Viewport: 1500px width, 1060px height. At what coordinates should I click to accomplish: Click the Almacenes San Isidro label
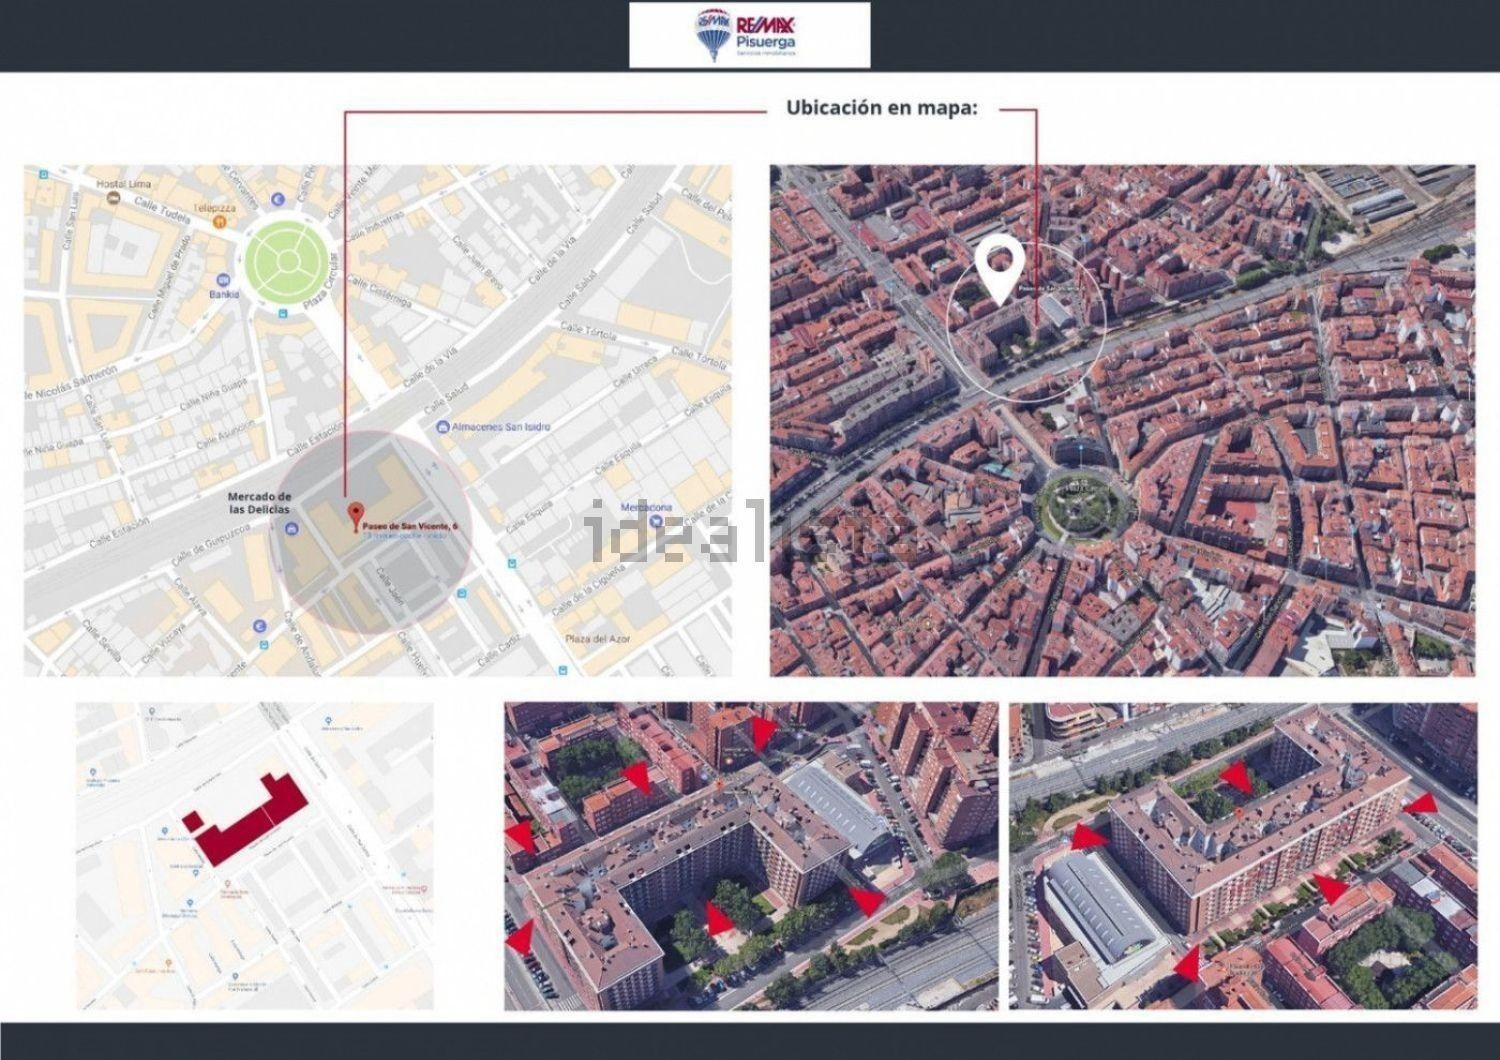click(501, 427)
